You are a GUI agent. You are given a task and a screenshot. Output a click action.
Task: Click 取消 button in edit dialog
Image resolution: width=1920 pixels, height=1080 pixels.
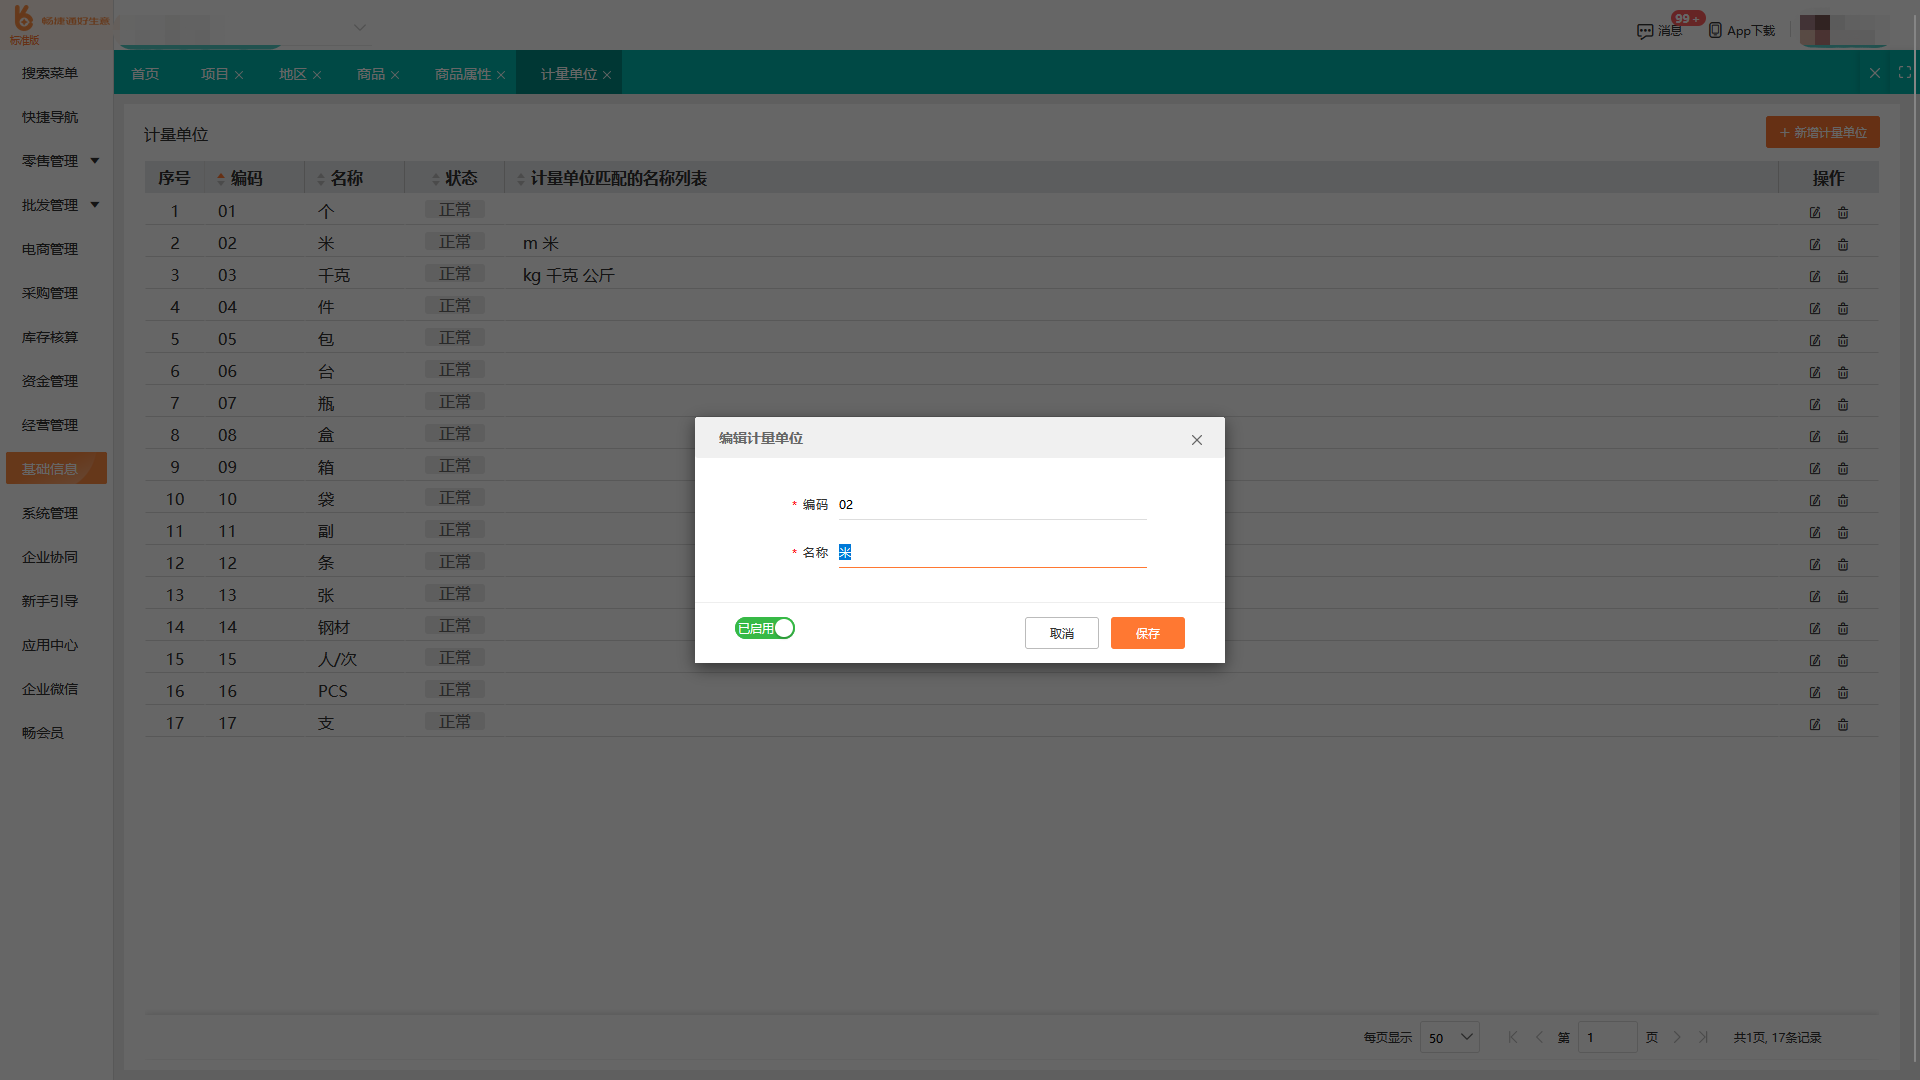click(x=1062, y=633)
